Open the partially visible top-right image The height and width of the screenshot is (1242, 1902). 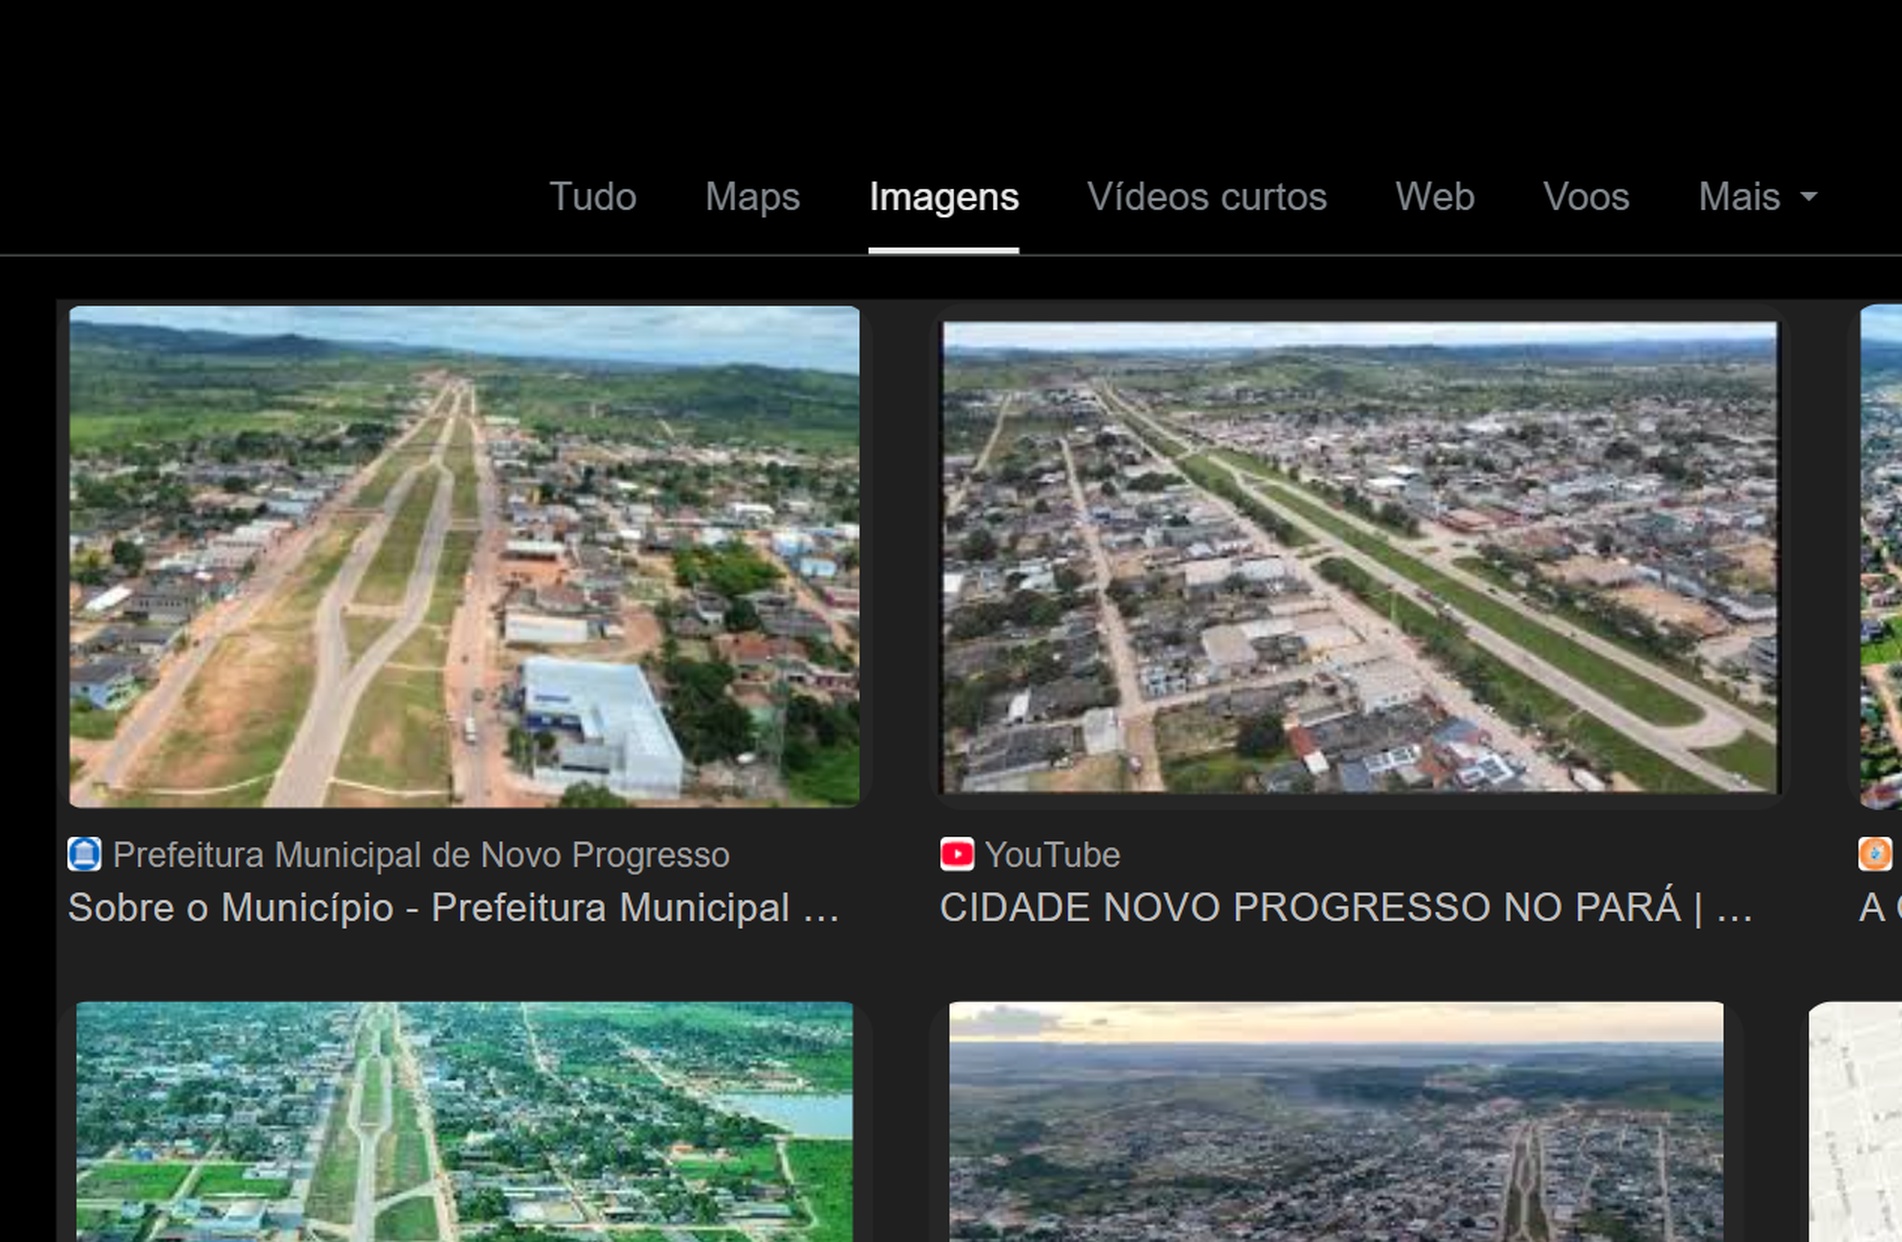point(1880,556)
